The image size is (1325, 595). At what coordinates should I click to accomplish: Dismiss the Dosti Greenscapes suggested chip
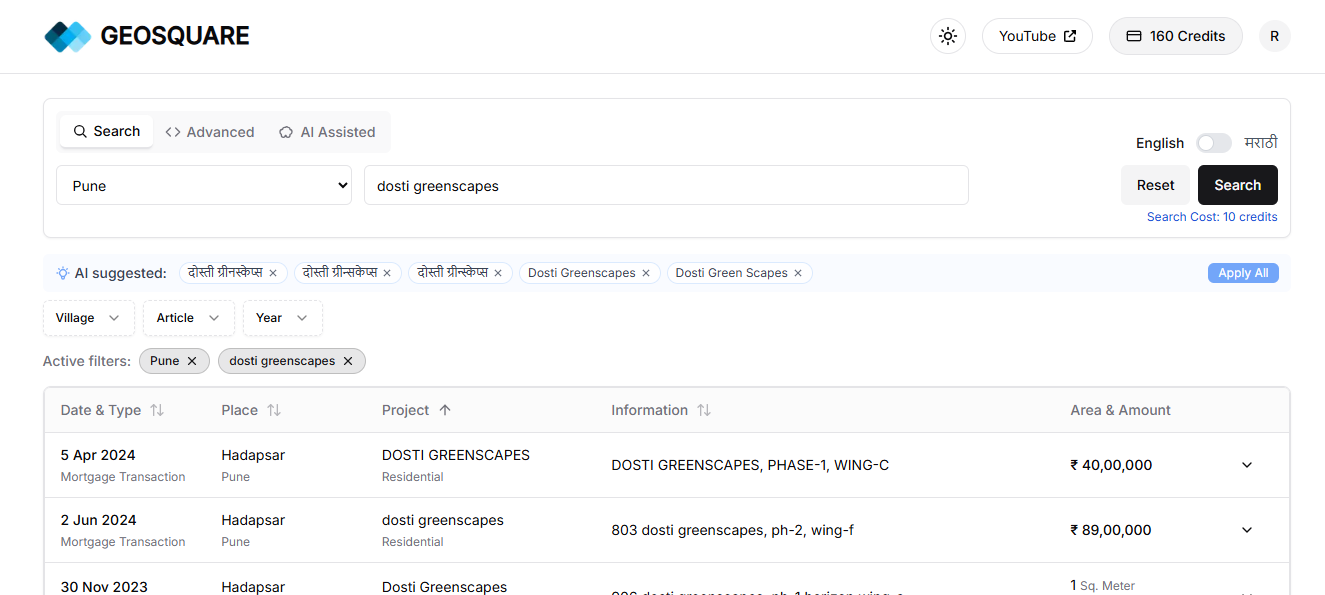point(645,272)
